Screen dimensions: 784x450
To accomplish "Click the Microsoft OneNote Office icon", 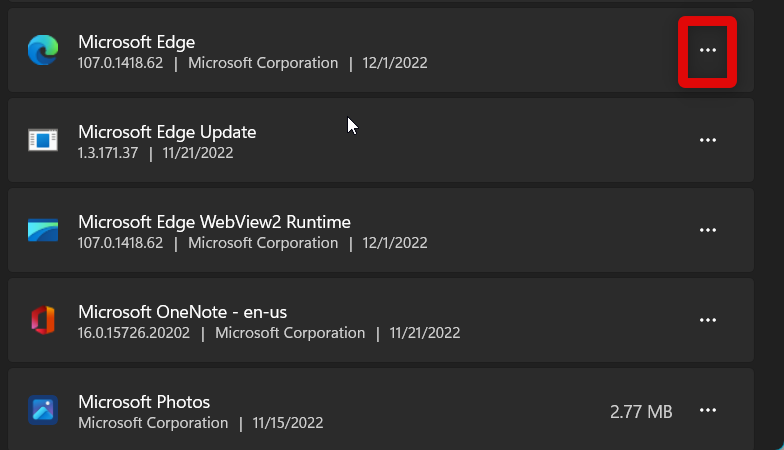I will coord(43,320).
